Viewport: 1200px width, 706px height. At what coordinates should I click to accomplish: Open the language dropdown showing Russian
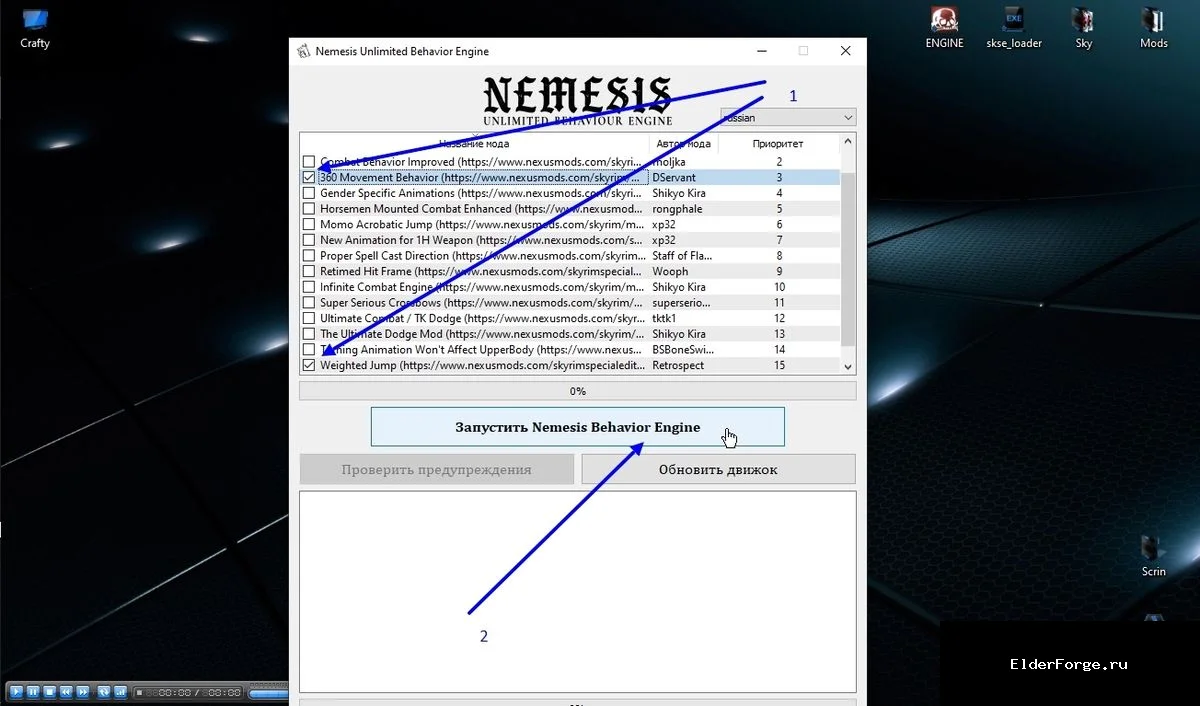pos(788,117)
